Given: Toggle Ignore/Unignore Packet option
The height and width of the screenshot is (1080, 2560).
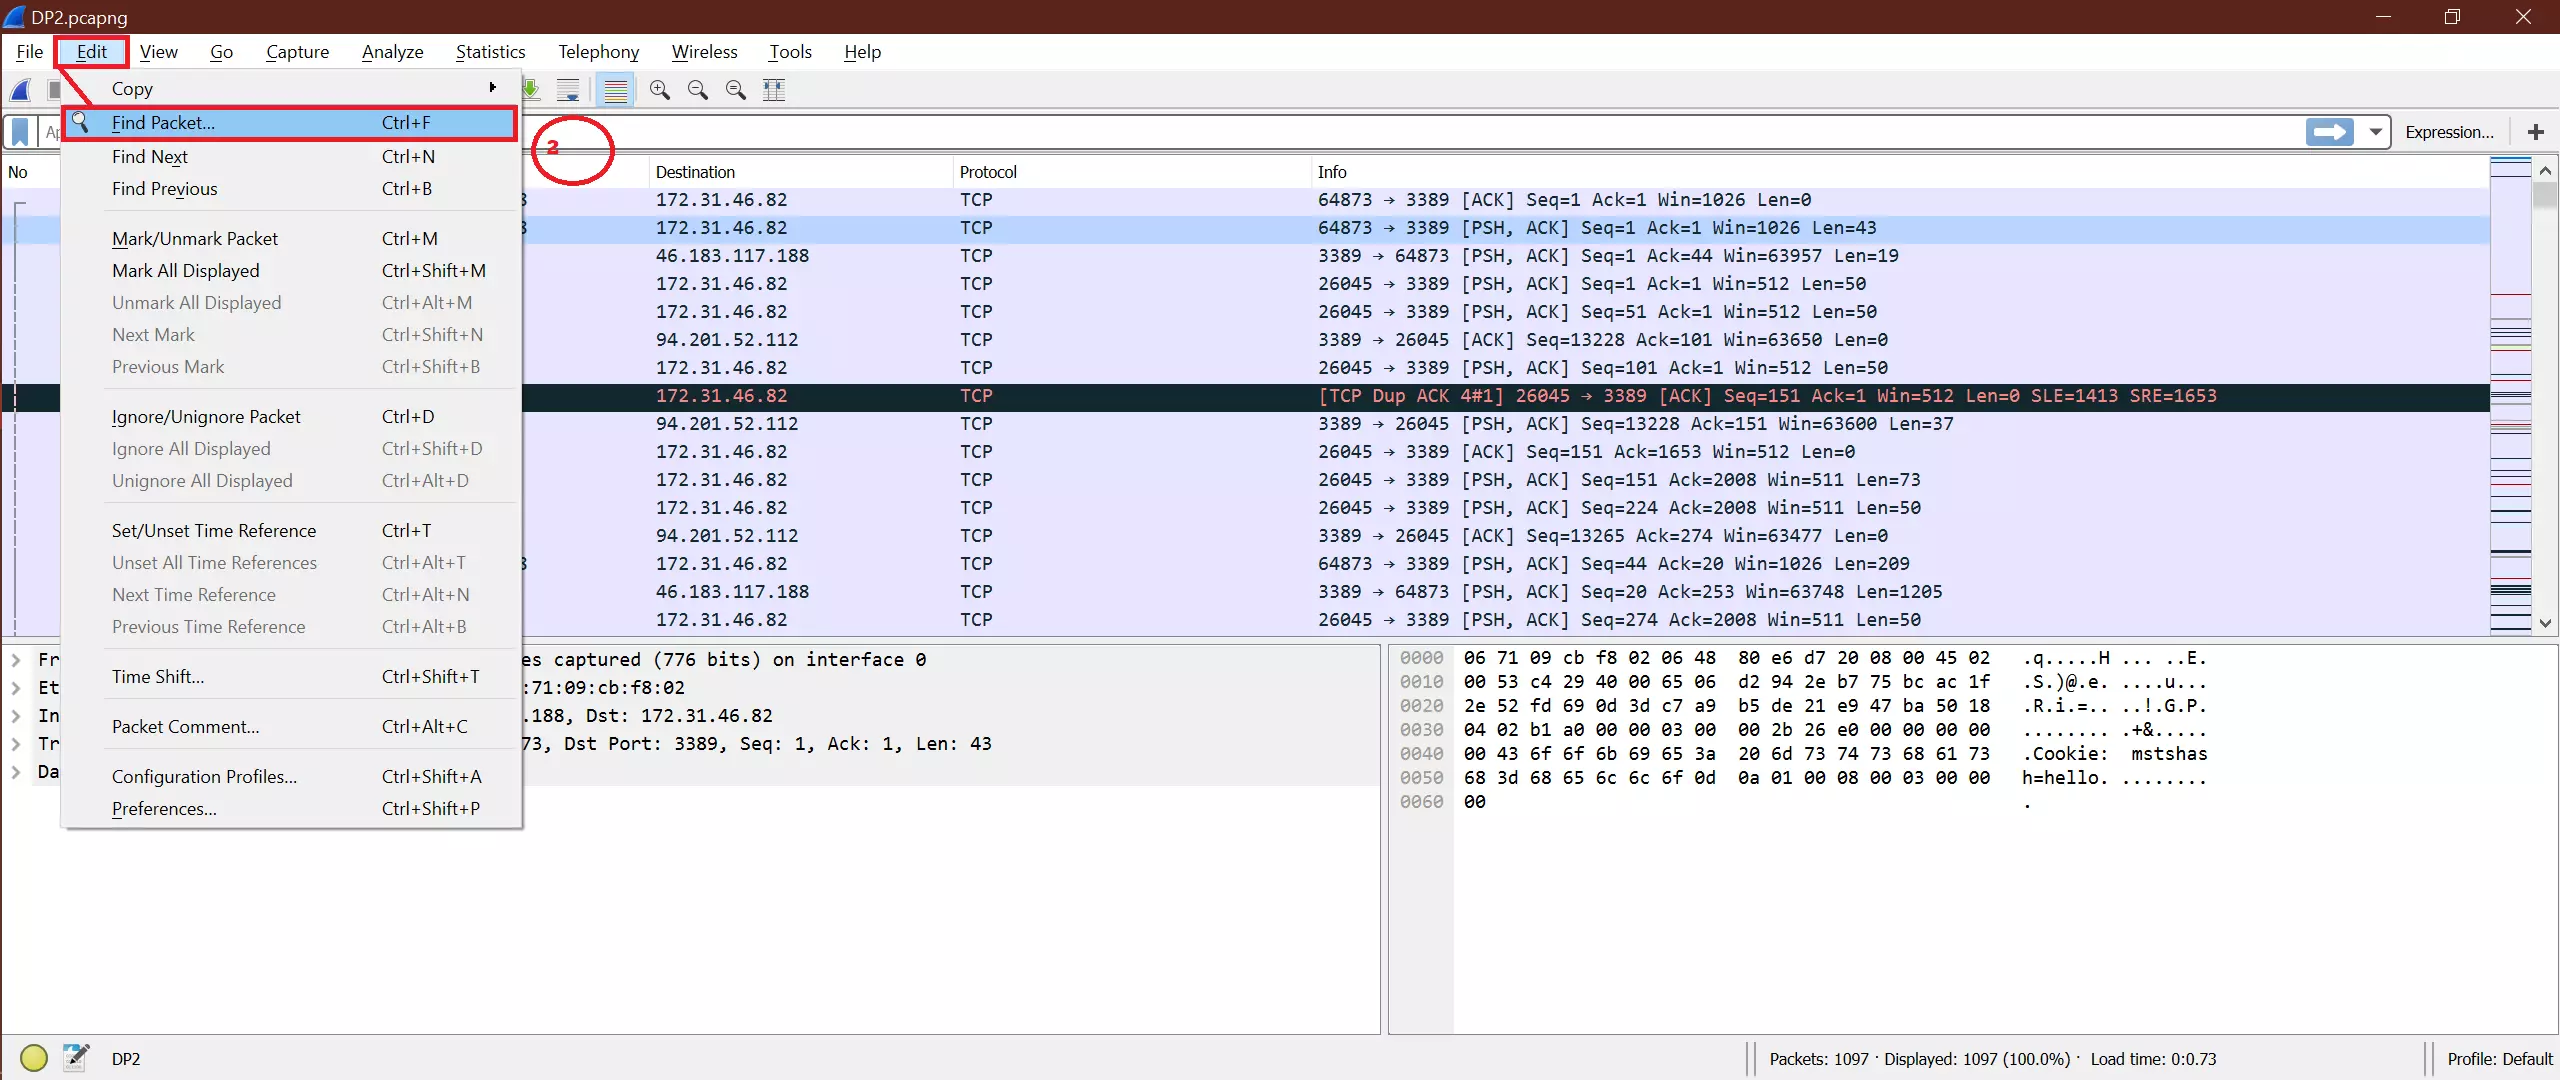Looking at the screenshot, I should coord(206,416).
